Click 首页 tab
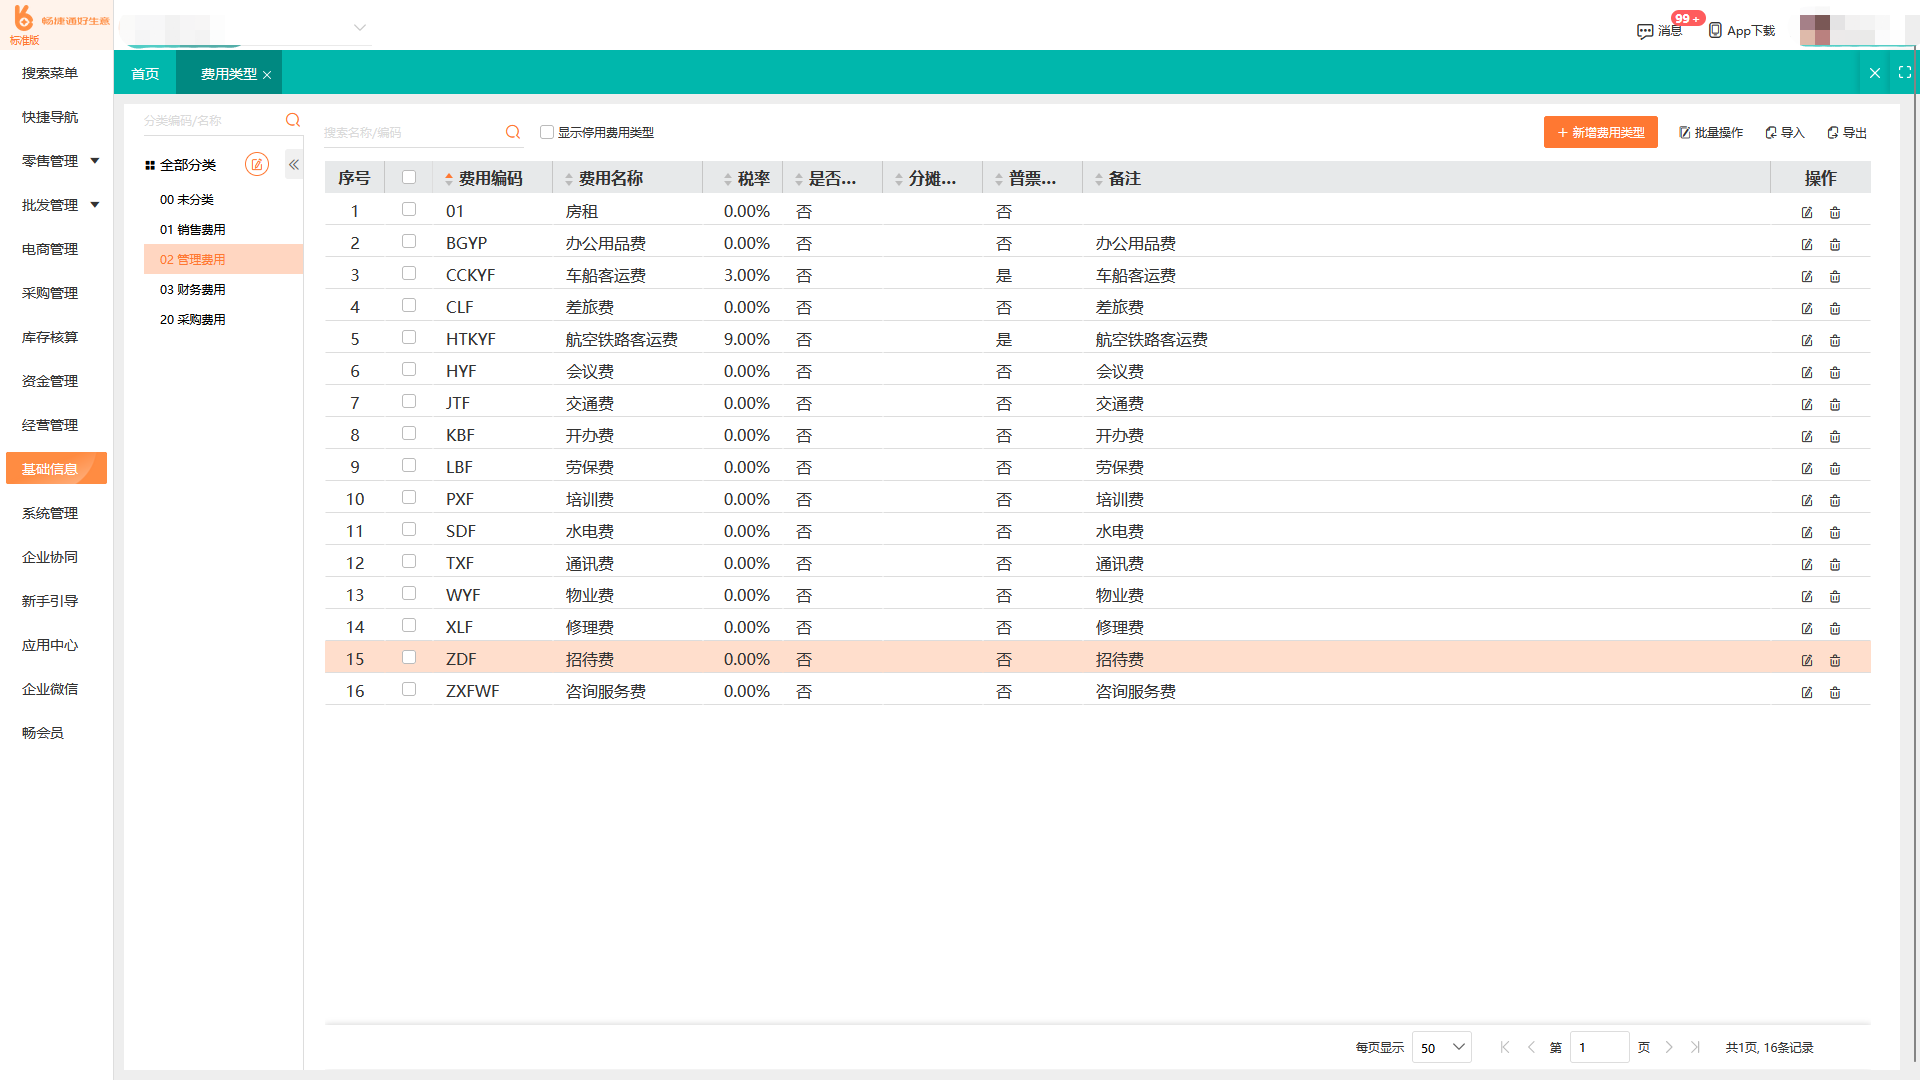 click(x=146, y=74)
